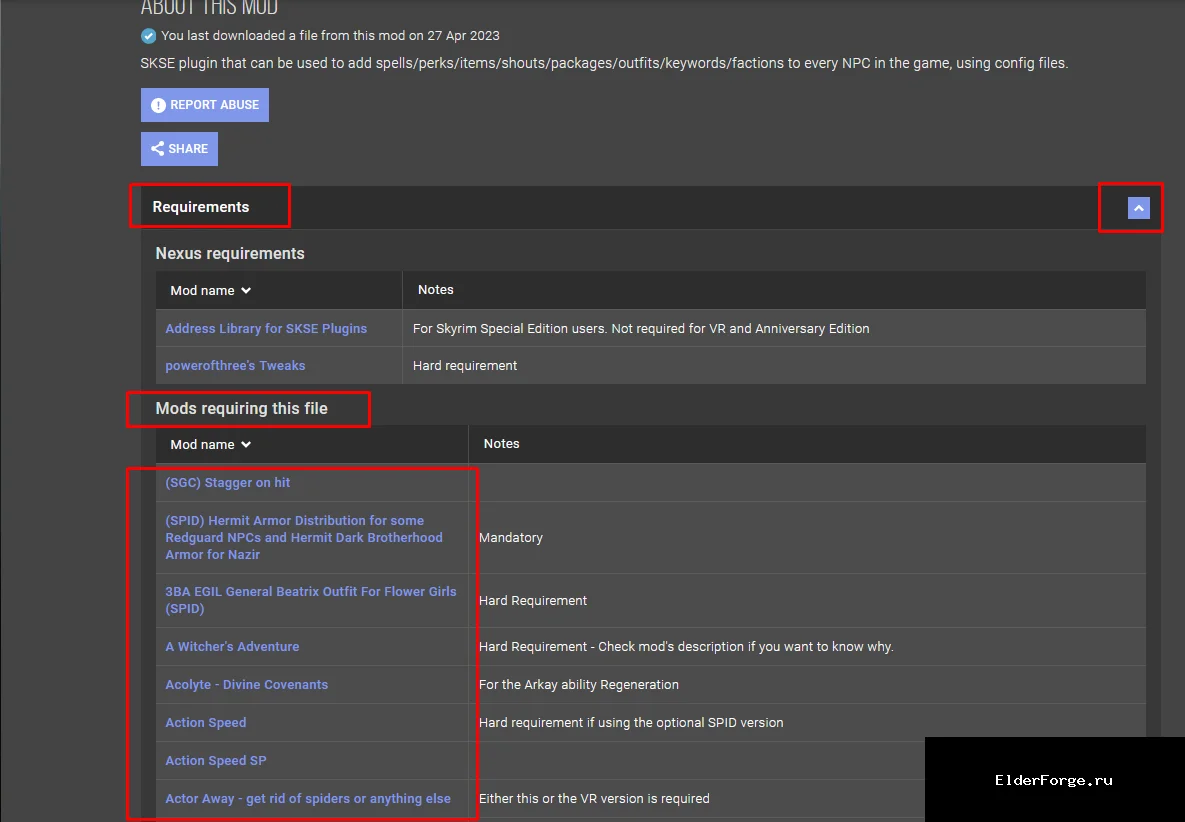
Task: Click the Notes column header in Nexus requirements
Action: 435,290
